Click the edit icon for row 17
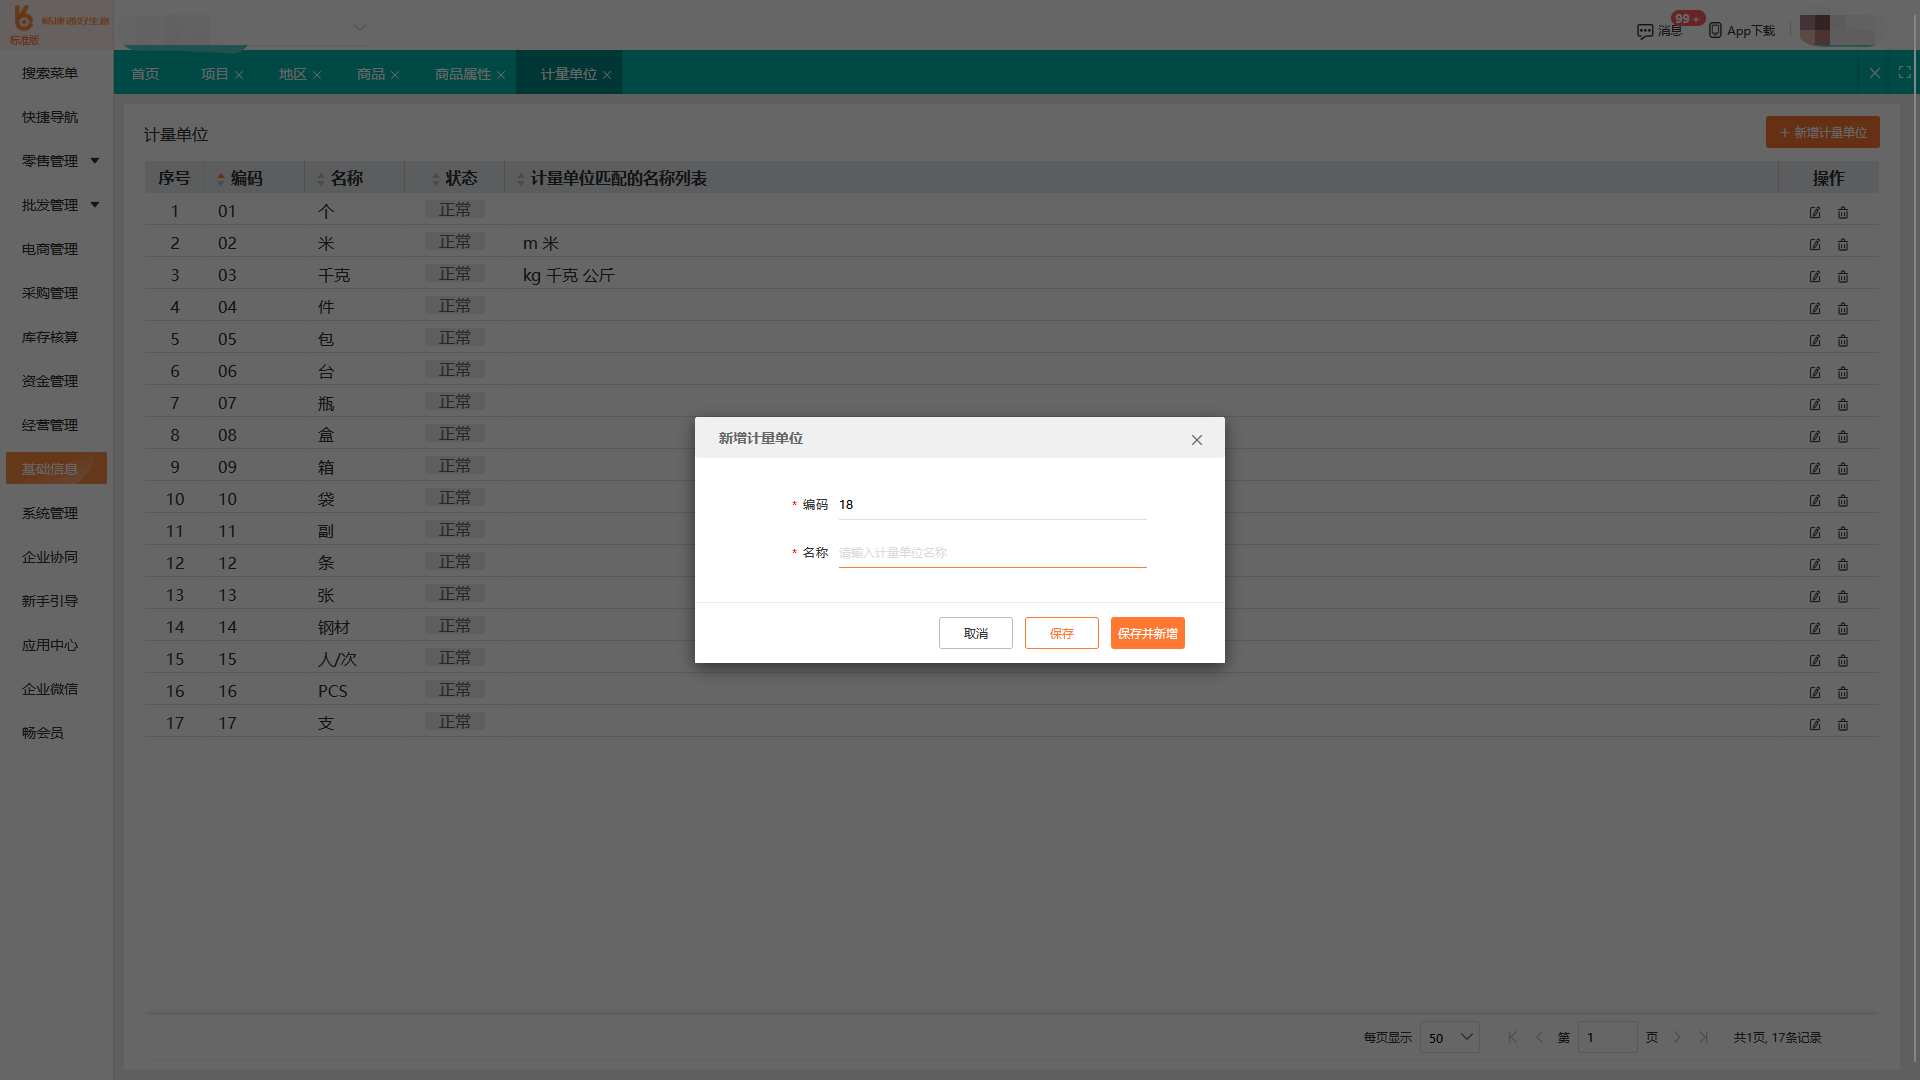 click(x=1815, y=723)
